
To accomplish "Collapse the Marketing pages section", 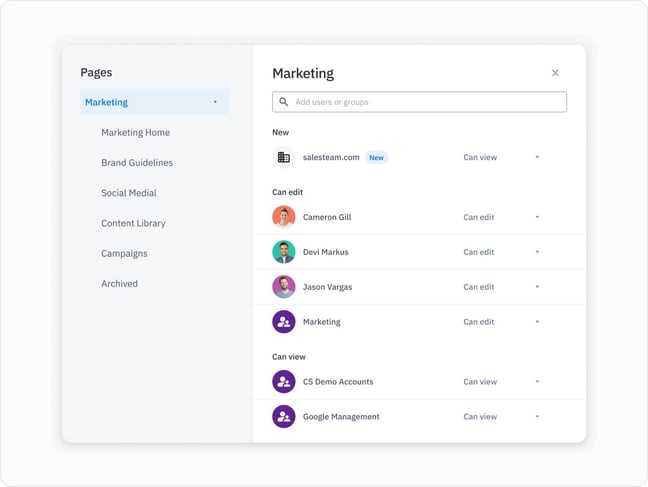I will pos(215,102).
